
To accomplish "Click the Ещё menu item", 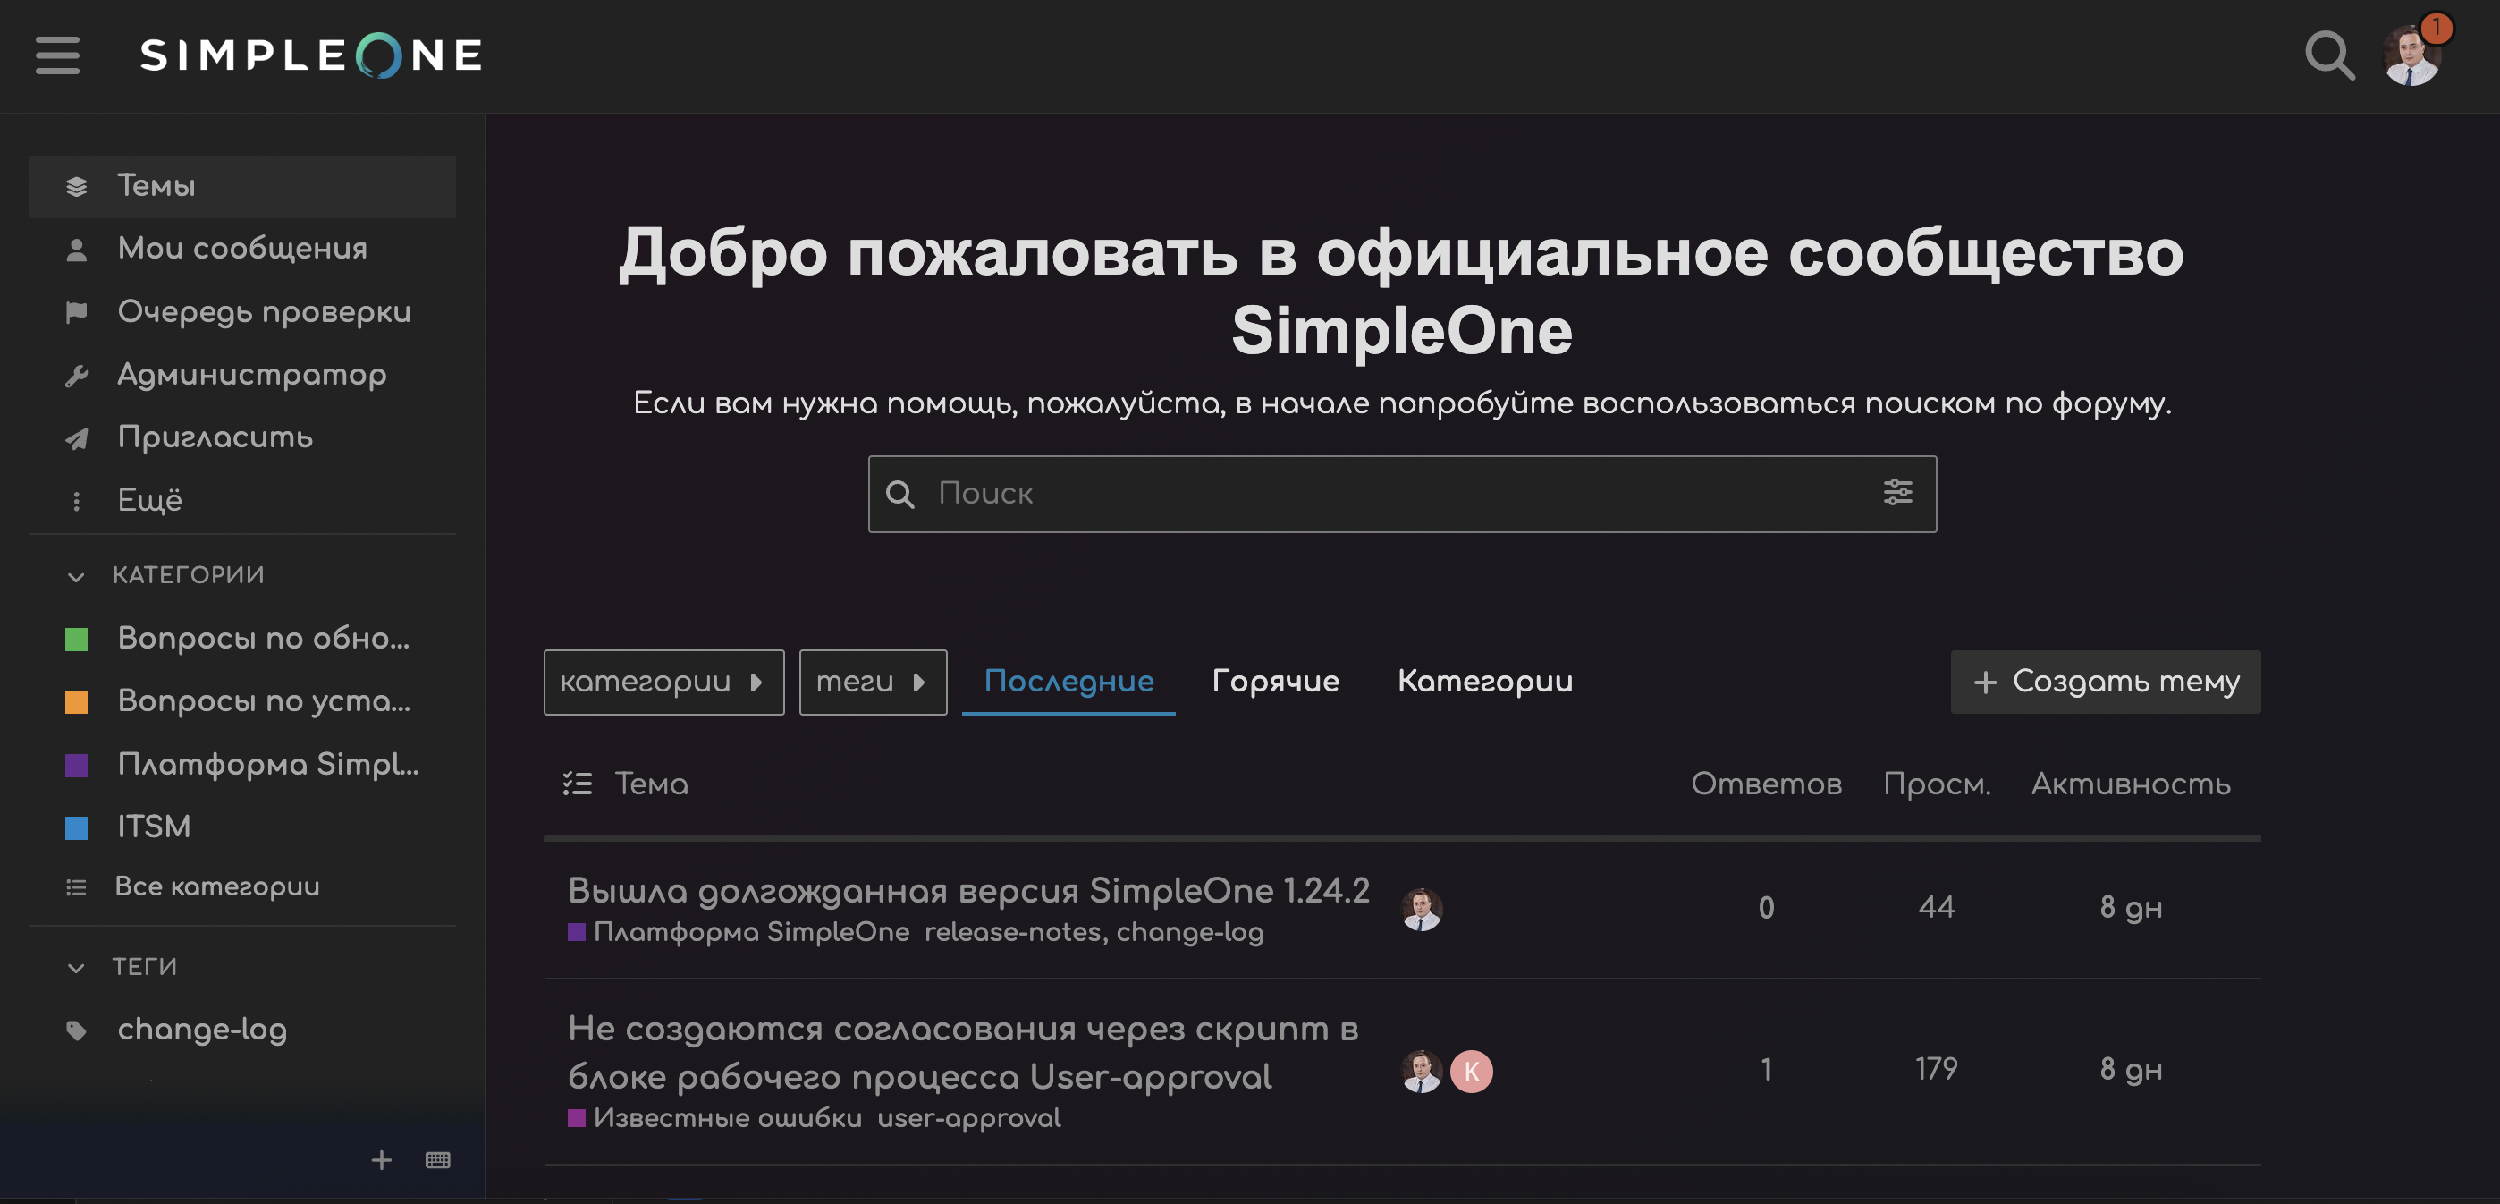I will (x=151, y=498).
